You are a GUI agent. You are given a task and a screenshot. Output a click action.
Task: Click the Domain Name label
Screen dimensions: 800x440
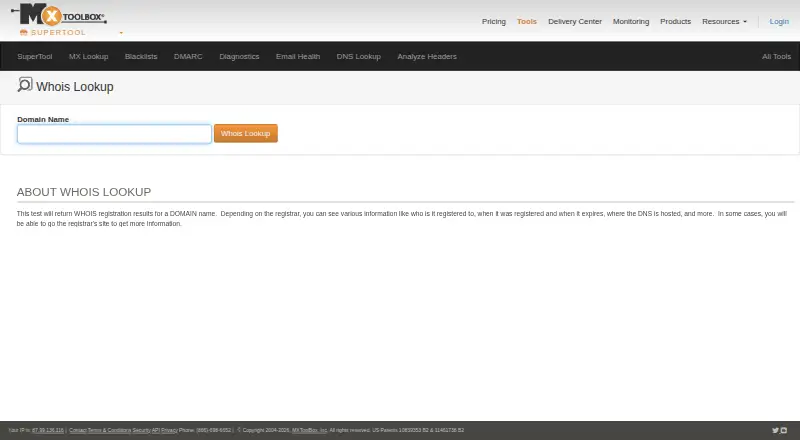[x=43, y=119]
